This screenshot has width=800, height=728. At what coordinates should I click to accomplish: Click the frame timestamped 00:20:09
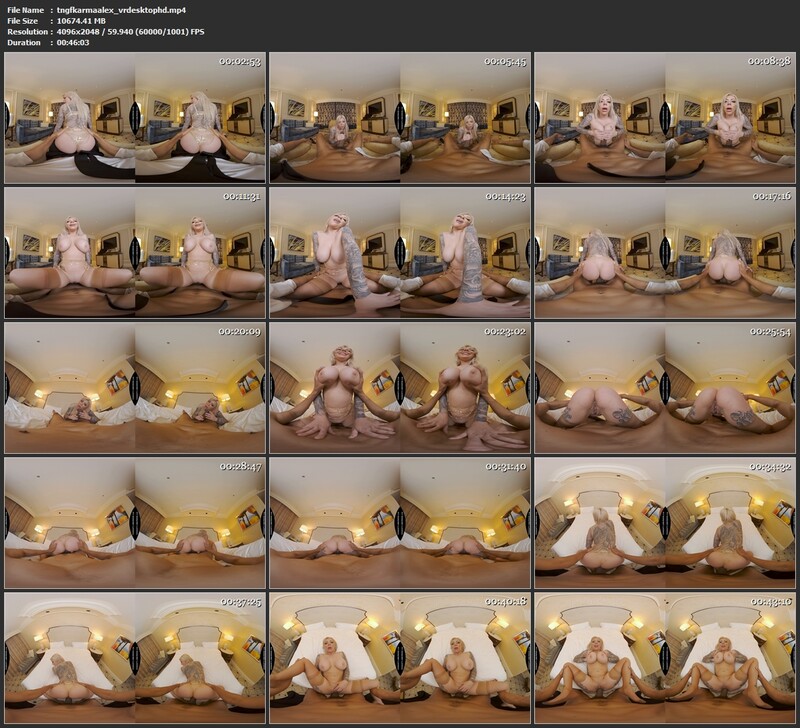pyautogui.click(x=135, y=387)
